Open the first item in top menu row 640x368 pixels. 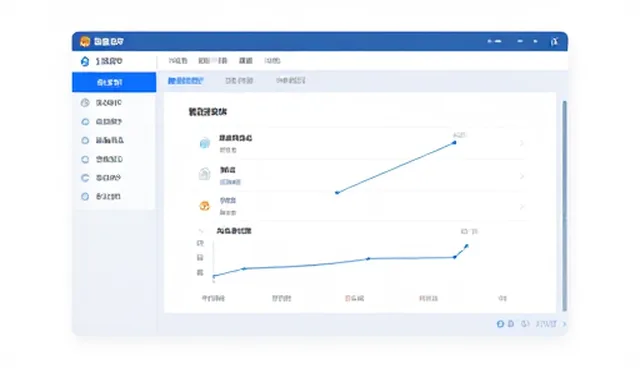pyautogui.click(x=178, y=61)
